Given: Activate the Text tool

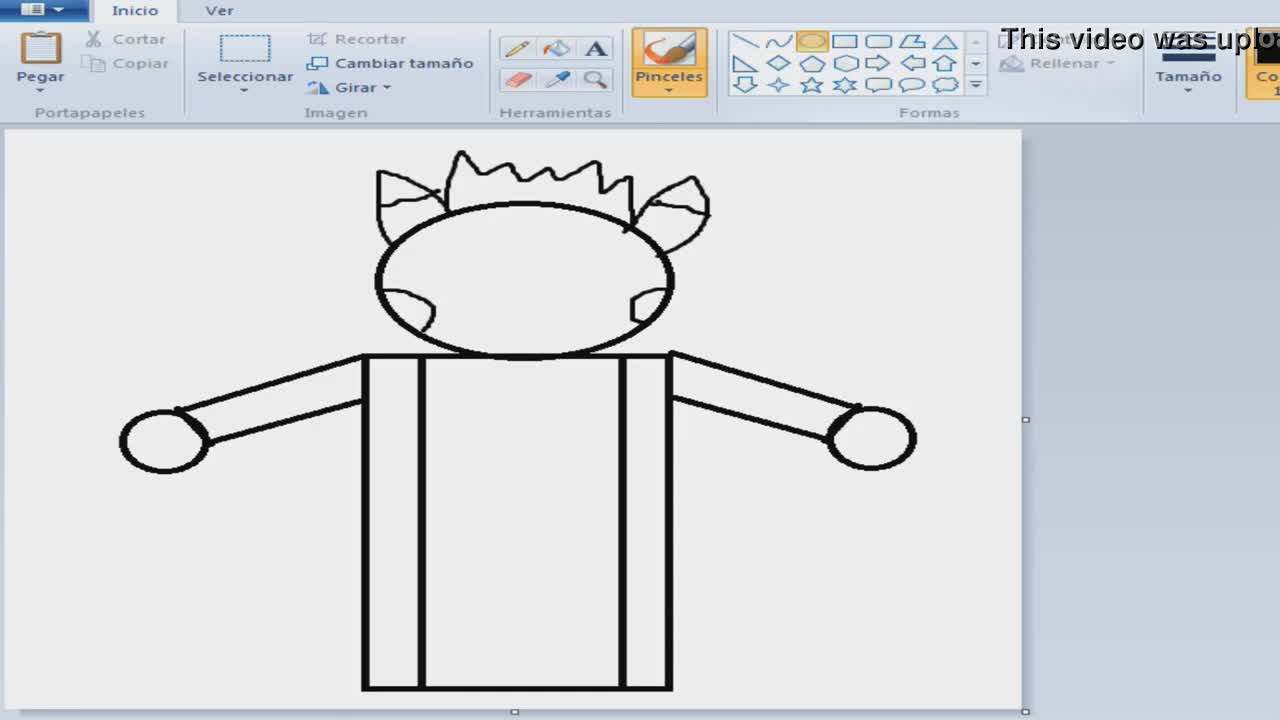Looking at the screenshot, I should pyautogui.click(x=596, y=49).
